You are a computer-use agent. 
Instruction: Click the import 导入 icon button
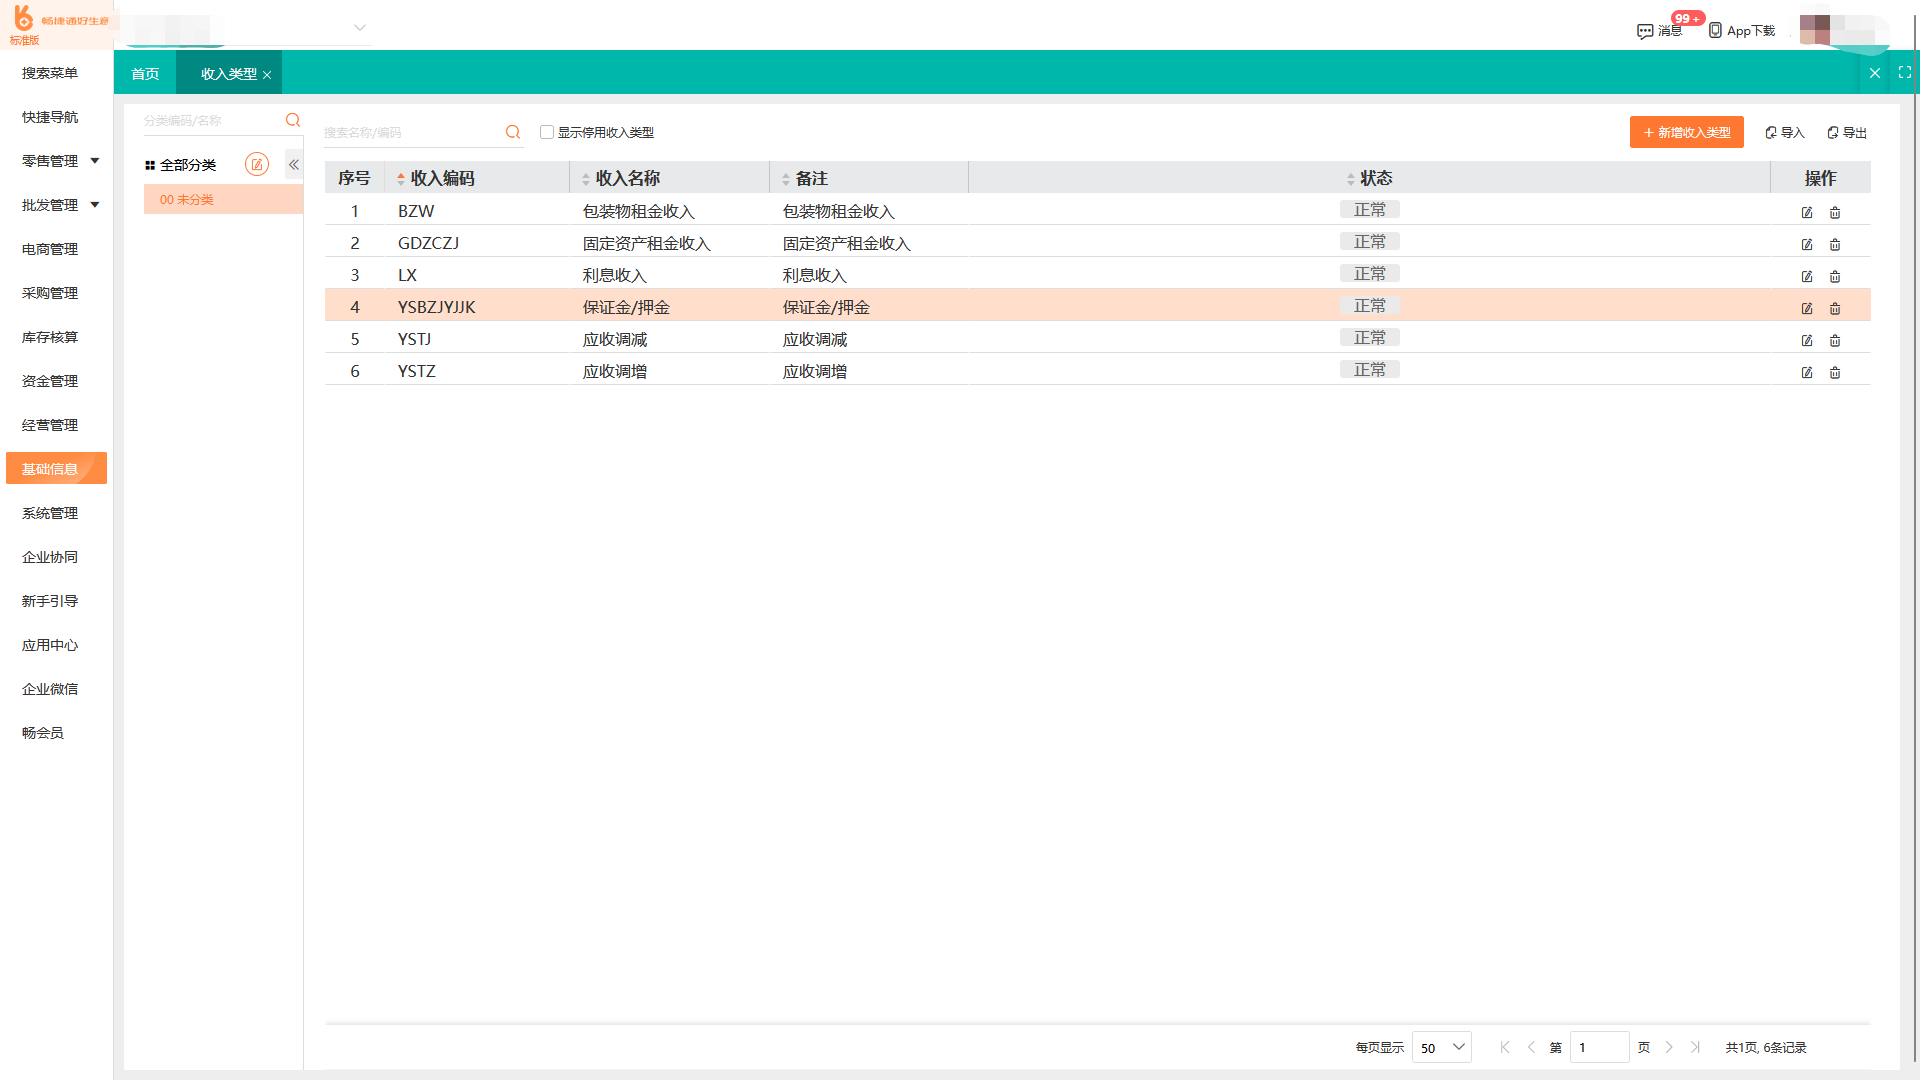(x=1785, y=132)
